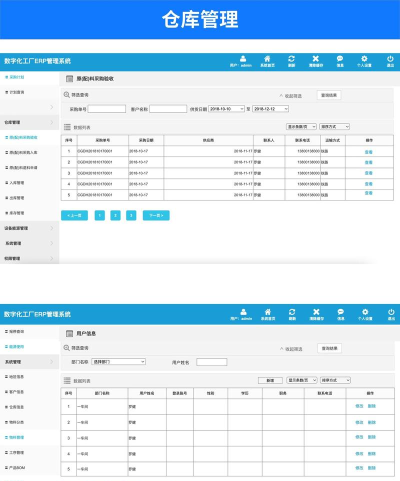Image resolution: width=400 pixels, height=481 pixels.
Task: Click the 新增 button above the user table
Action: coord(270,380)
